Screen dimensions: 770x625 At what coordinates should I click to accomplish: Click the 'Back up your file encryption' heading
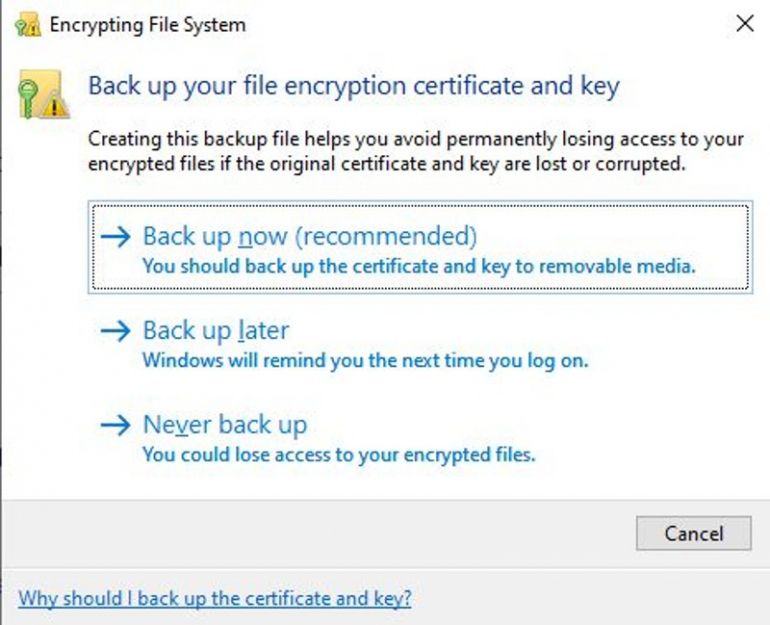pyautogui.click(x=354, y=85)
